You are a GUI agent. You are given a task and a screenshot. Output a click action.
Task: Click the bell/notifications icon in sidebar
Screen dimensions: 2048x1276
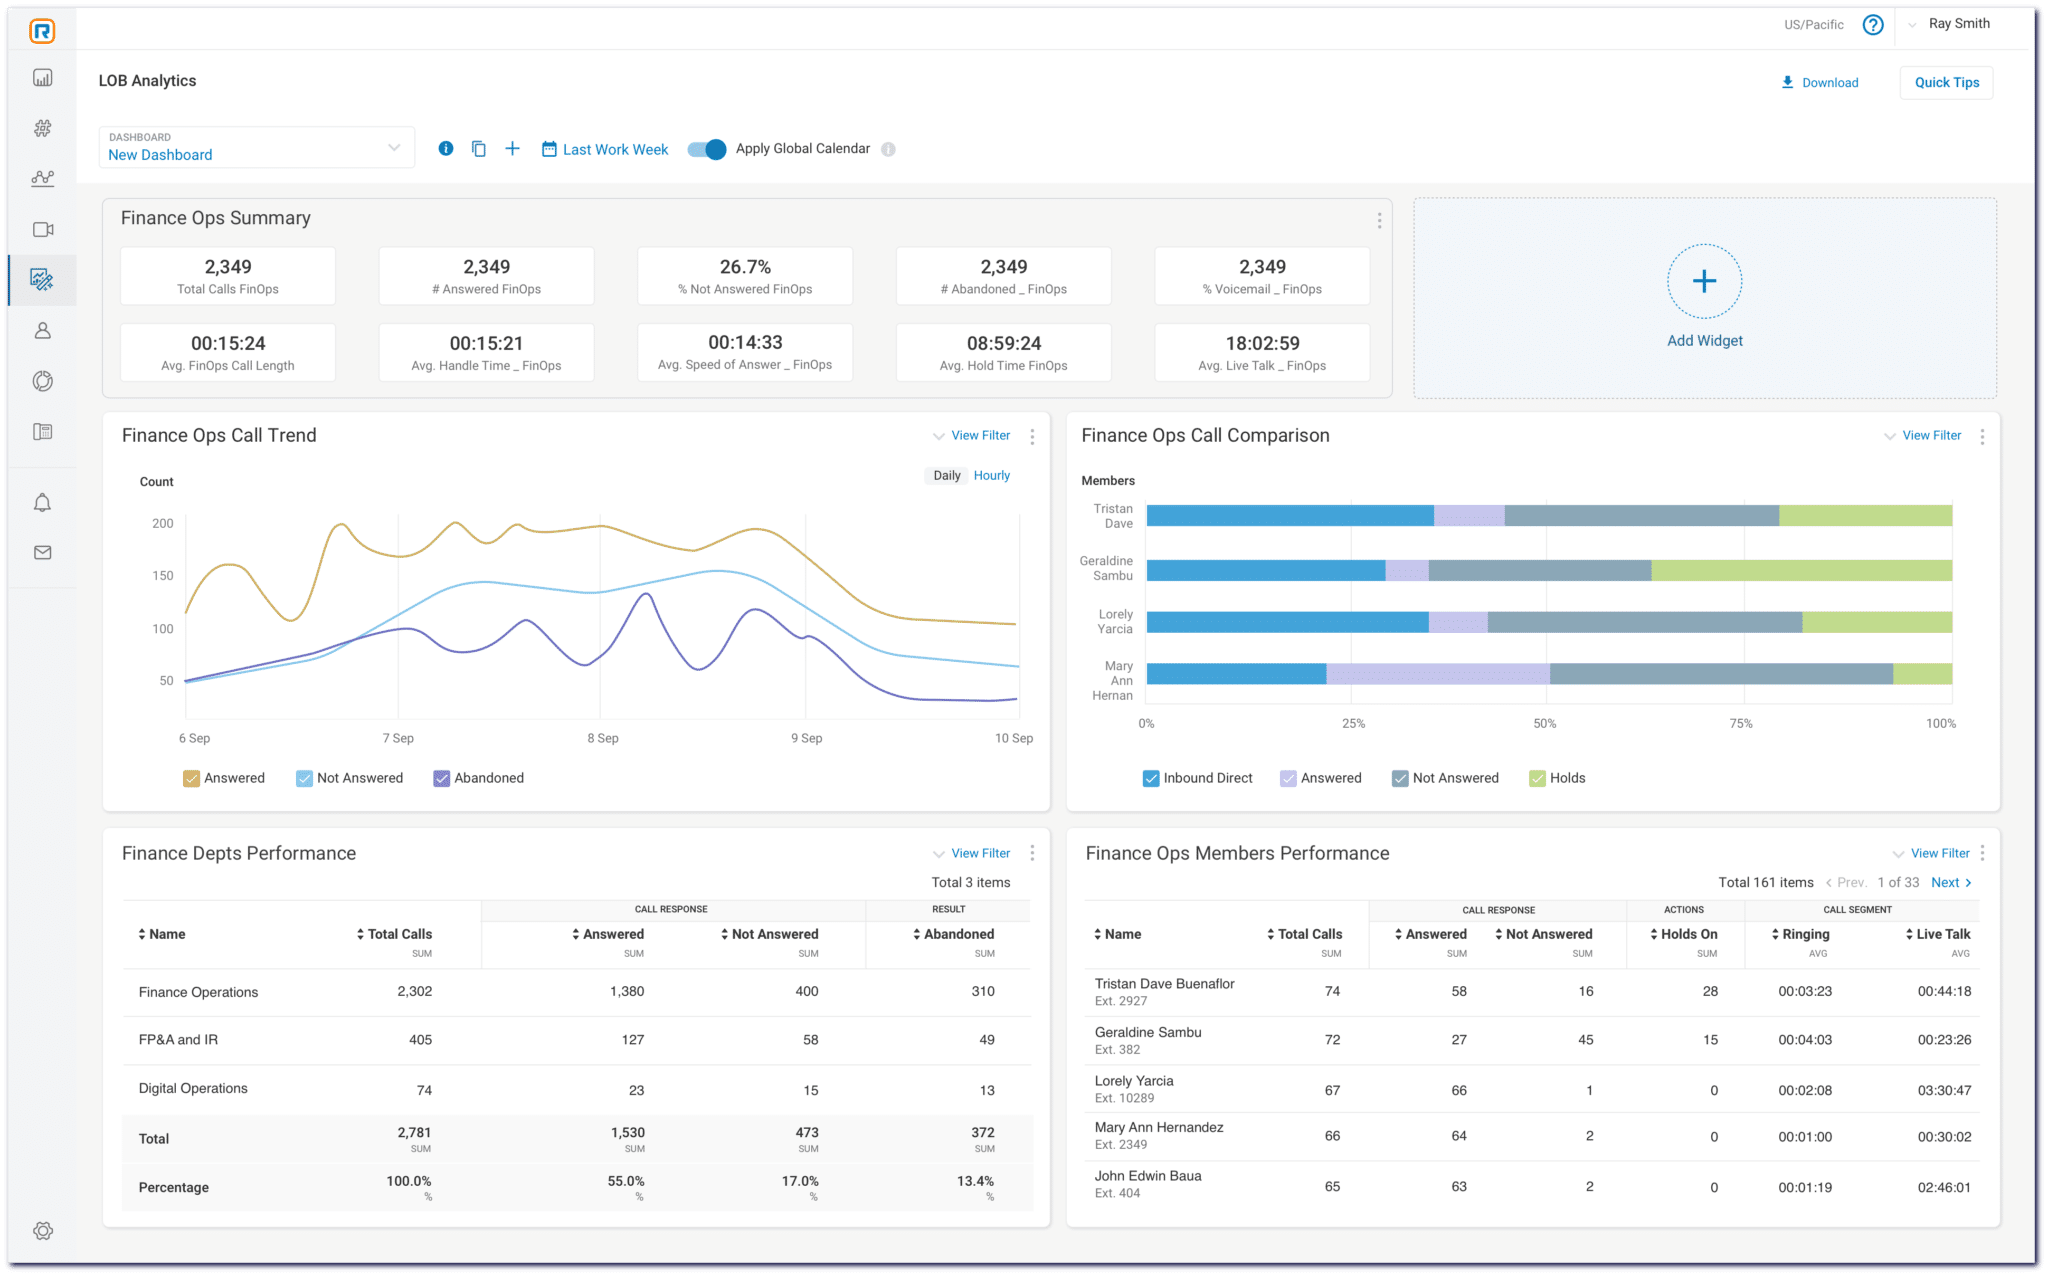click(x=41, y=503)
